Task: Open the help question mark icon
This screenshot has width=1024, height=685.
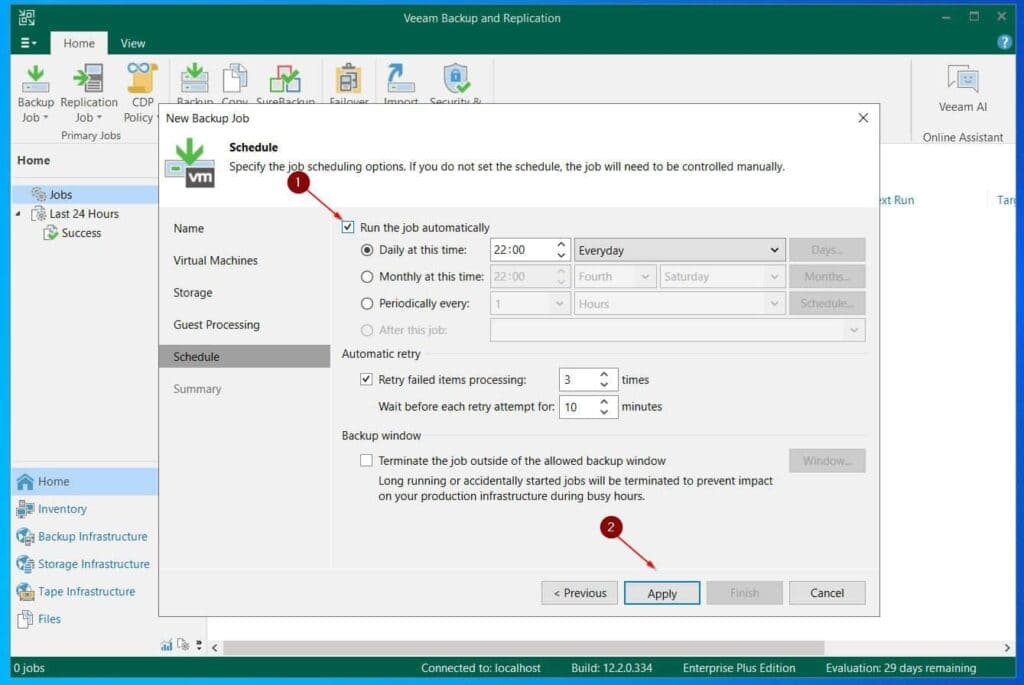Action: coord(1004,42)
